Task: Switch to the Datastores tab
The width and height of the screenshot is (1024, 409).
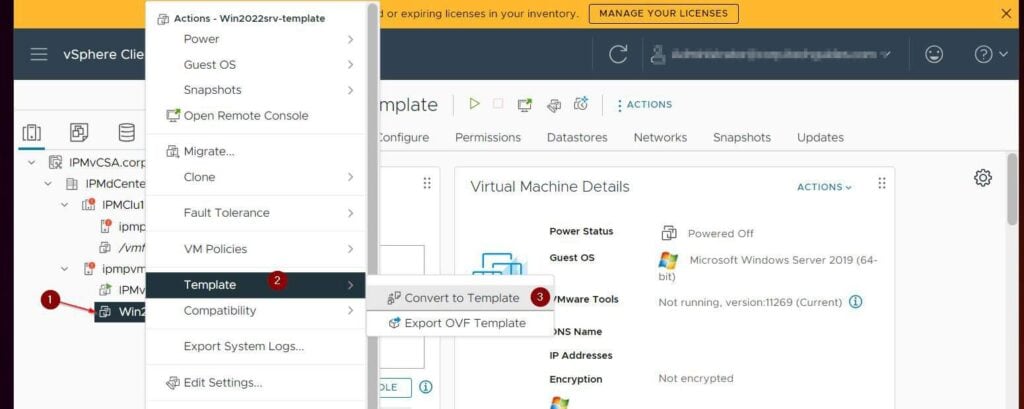Action: click(x=577, y=137)
